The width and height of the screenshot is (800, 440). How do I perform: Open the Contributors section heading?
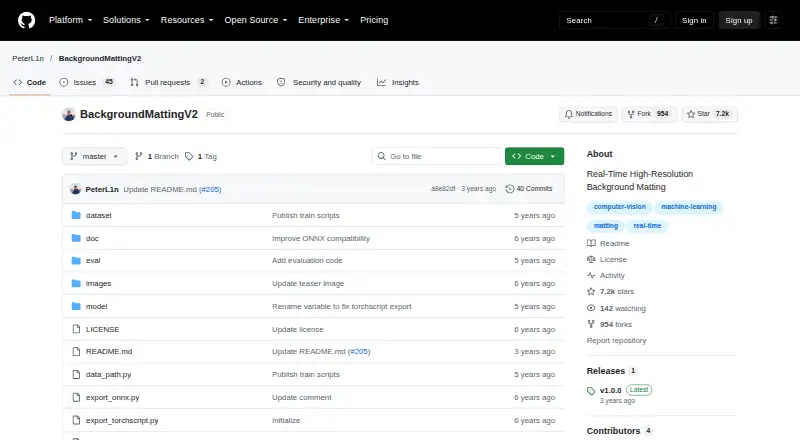[613, 431]
